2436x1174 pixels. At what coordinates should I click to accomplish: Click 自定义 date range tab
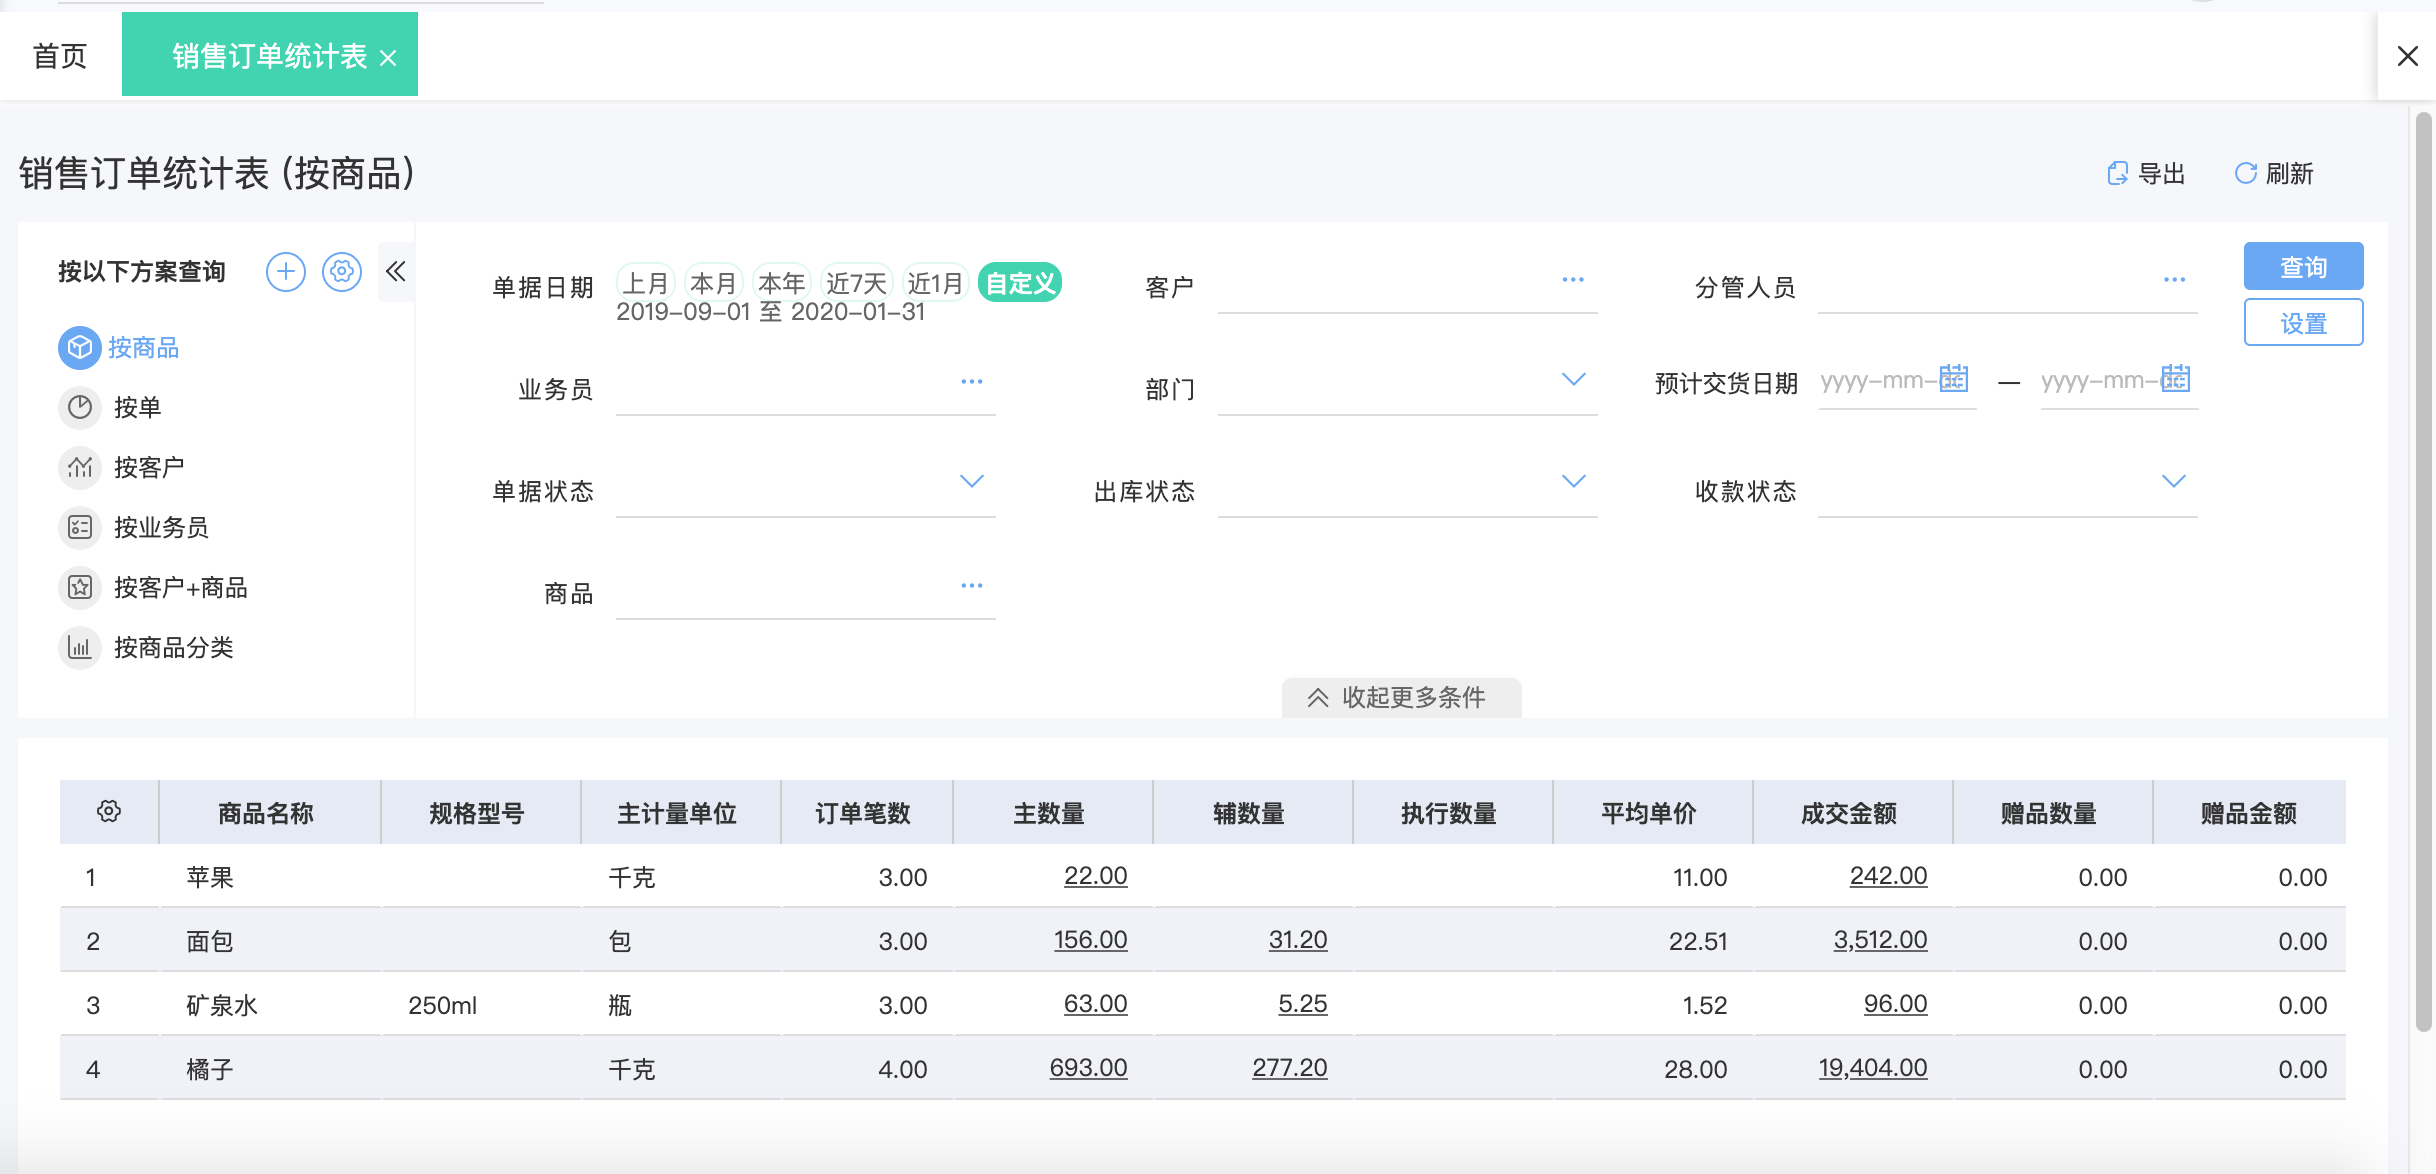(1007, 283)
